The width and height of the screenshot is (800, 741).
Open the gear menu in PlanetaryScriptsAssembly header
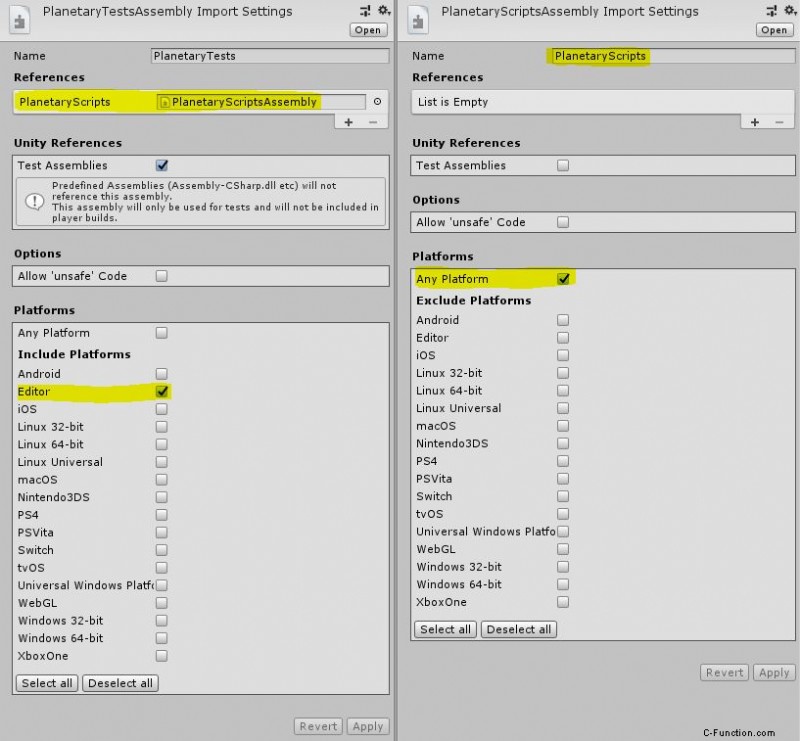point(782,10)
